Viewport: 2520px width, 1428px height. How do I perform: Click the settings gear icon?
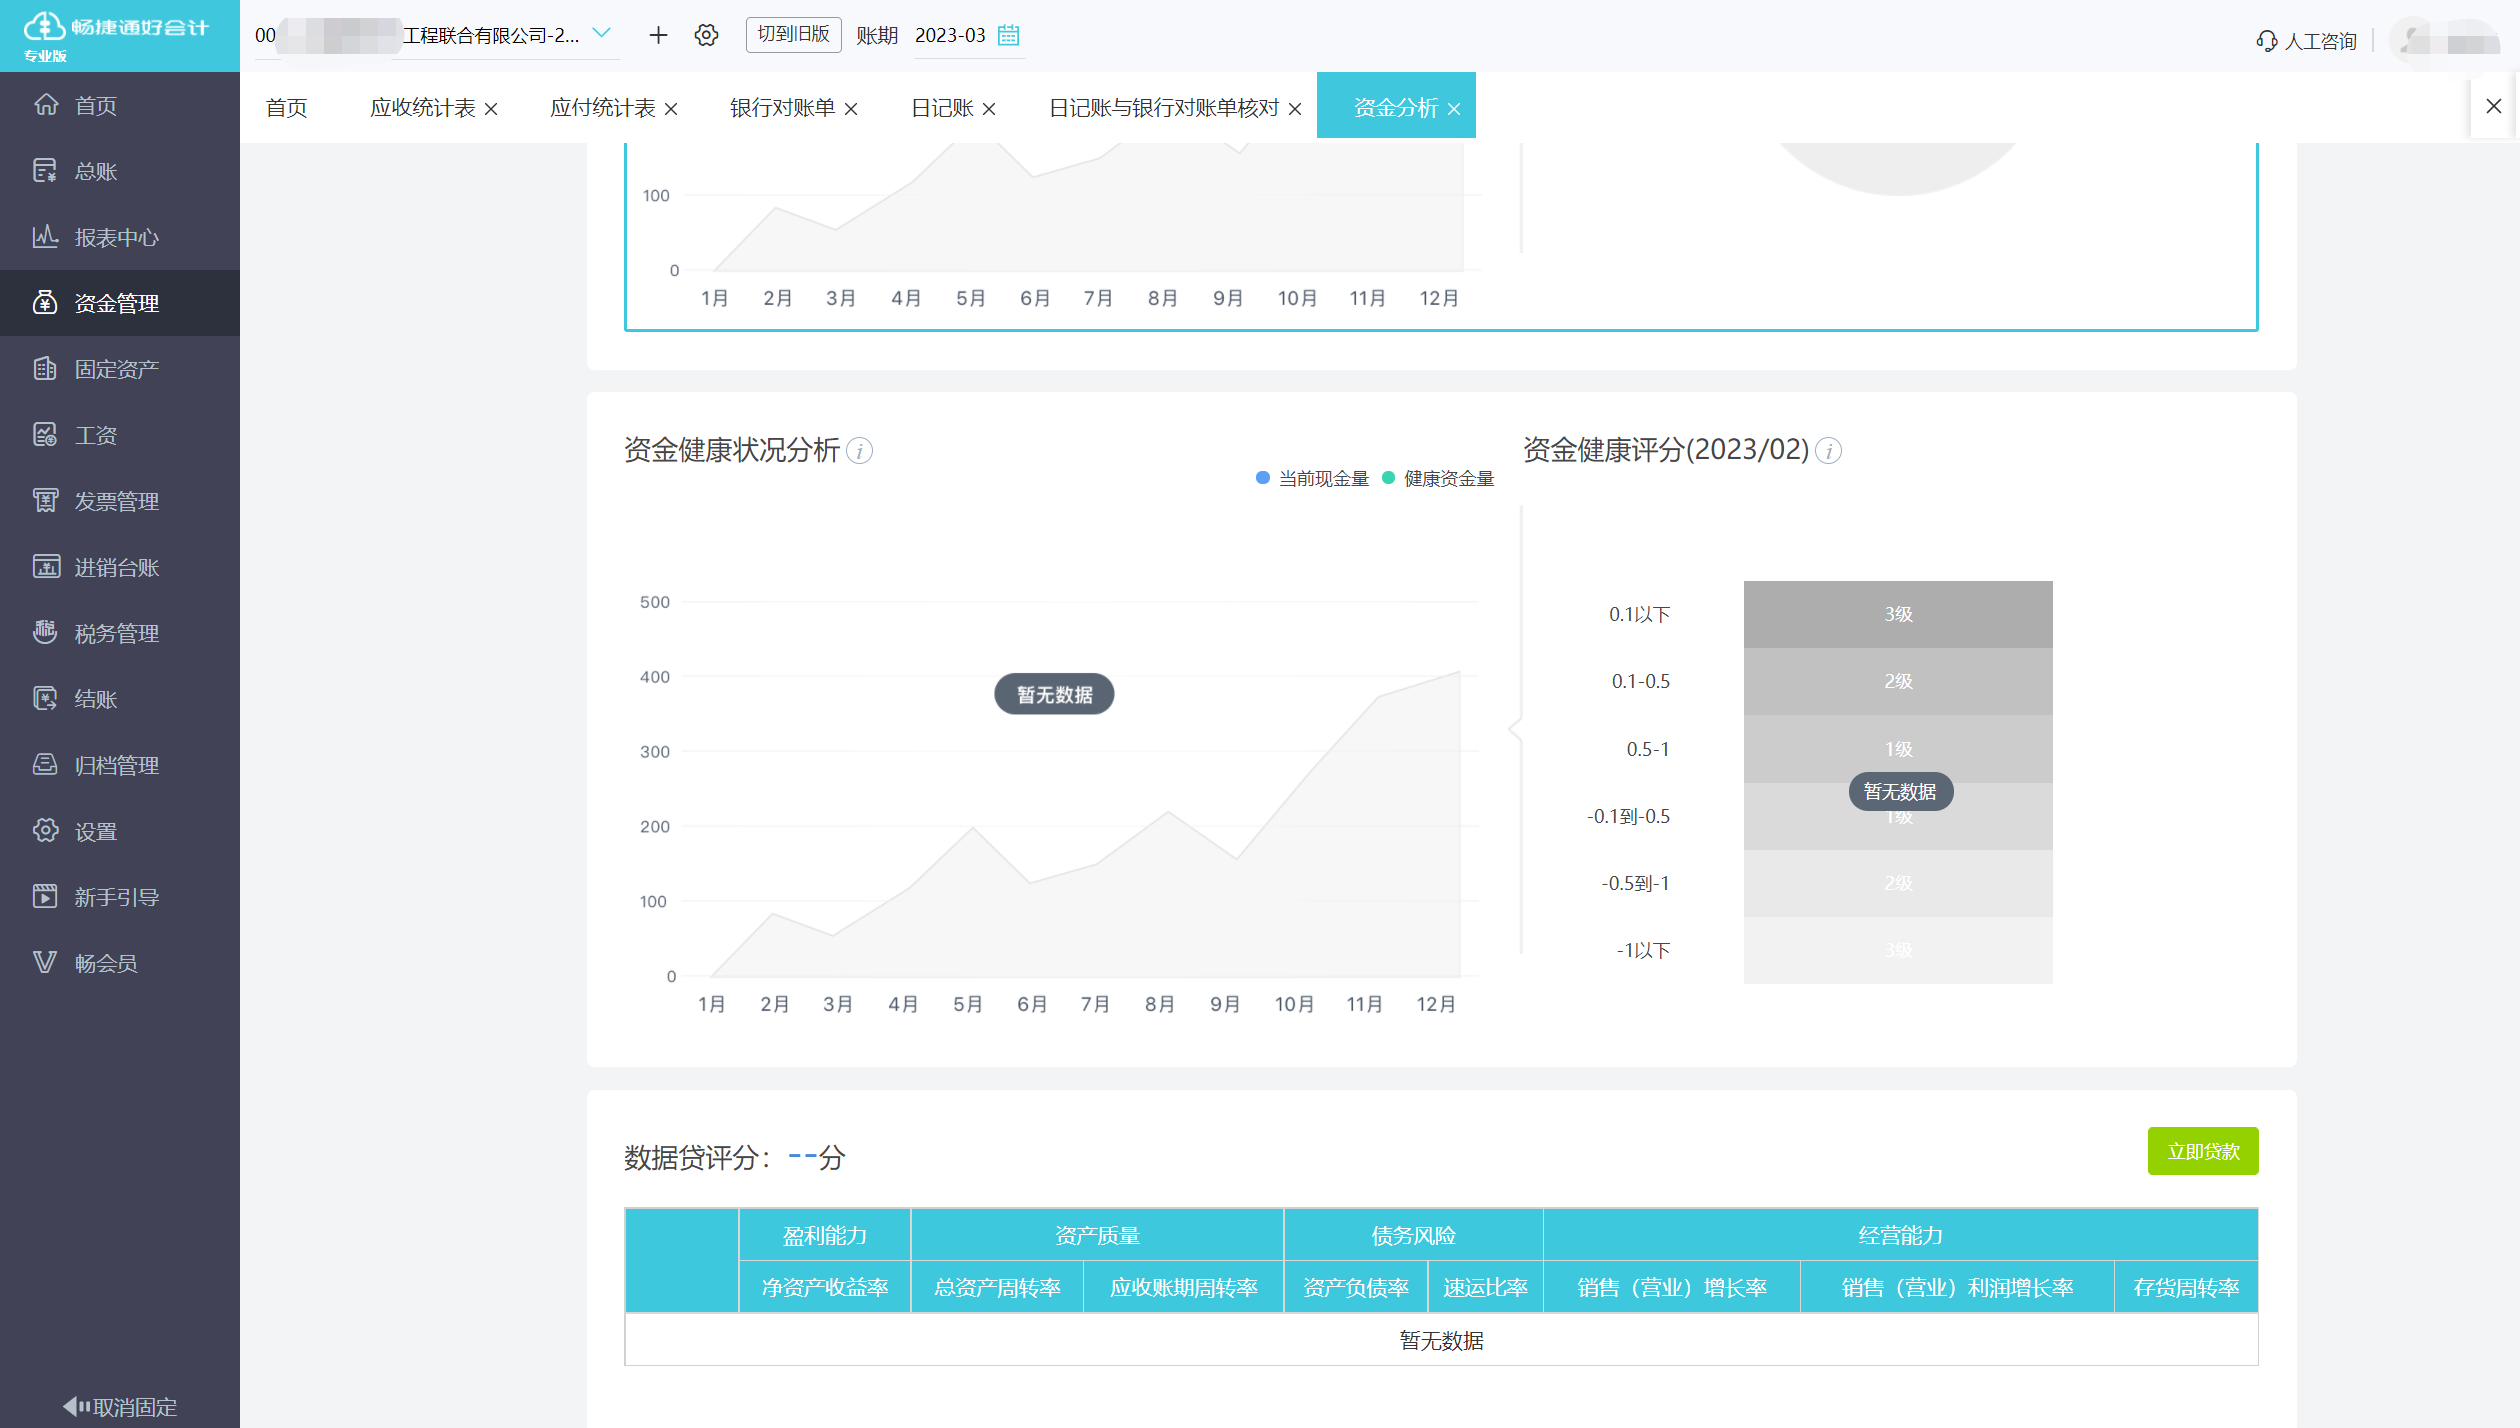708,35
